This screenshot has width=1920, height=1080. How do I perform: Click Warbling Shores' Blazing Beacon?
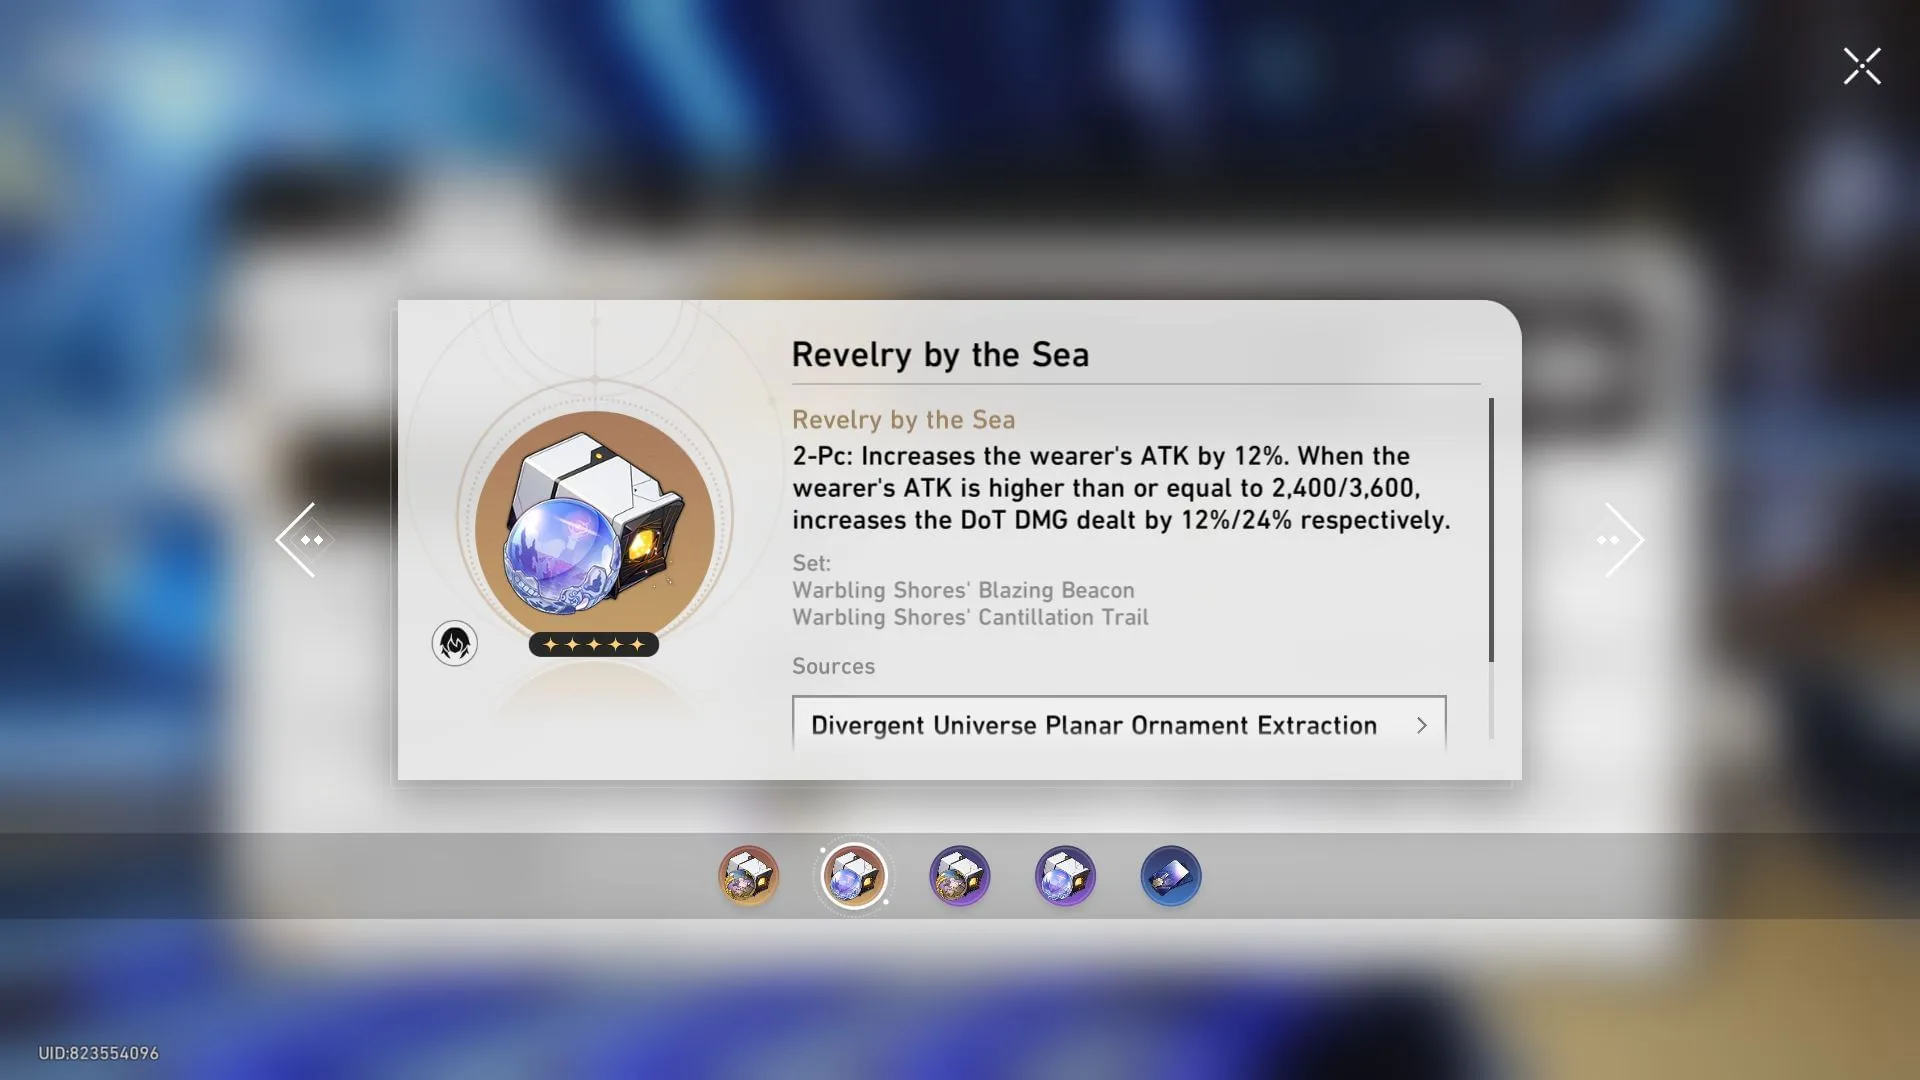pyautogui.click(x=963, y=590)
